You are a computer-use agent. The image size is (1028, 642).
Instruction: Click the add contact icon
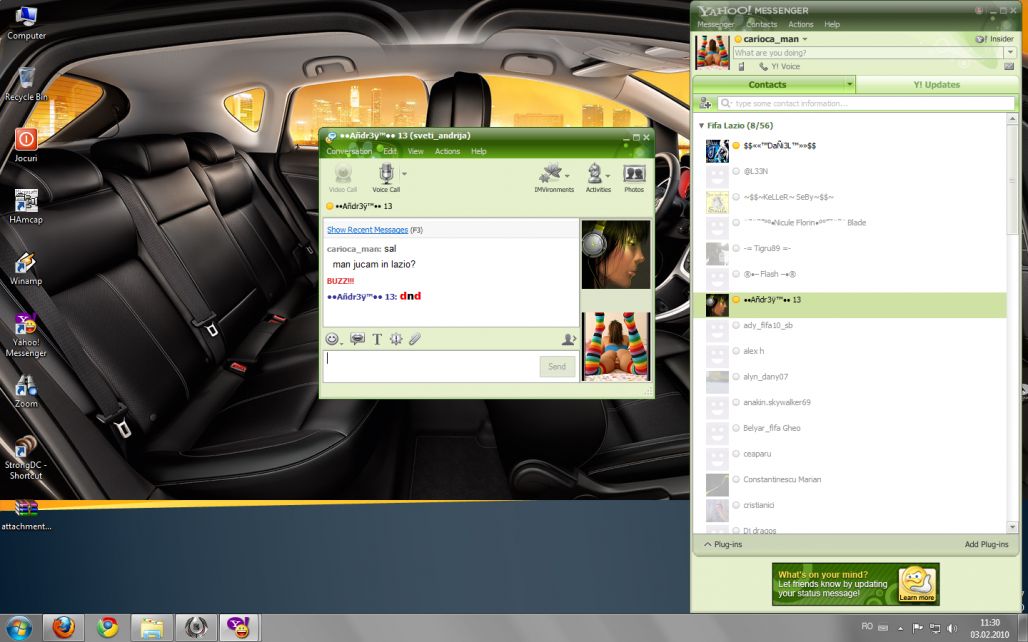click(705, 103)
